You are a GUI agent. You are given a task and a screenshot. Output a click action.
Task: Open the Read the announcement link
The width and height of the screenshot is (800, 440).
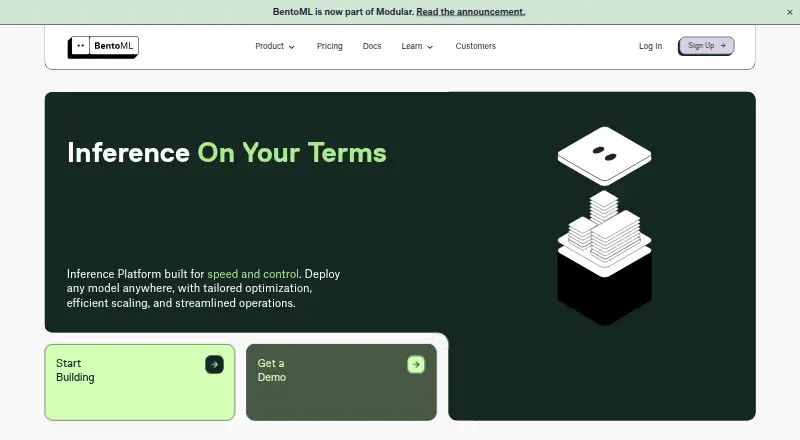(470, 12)
